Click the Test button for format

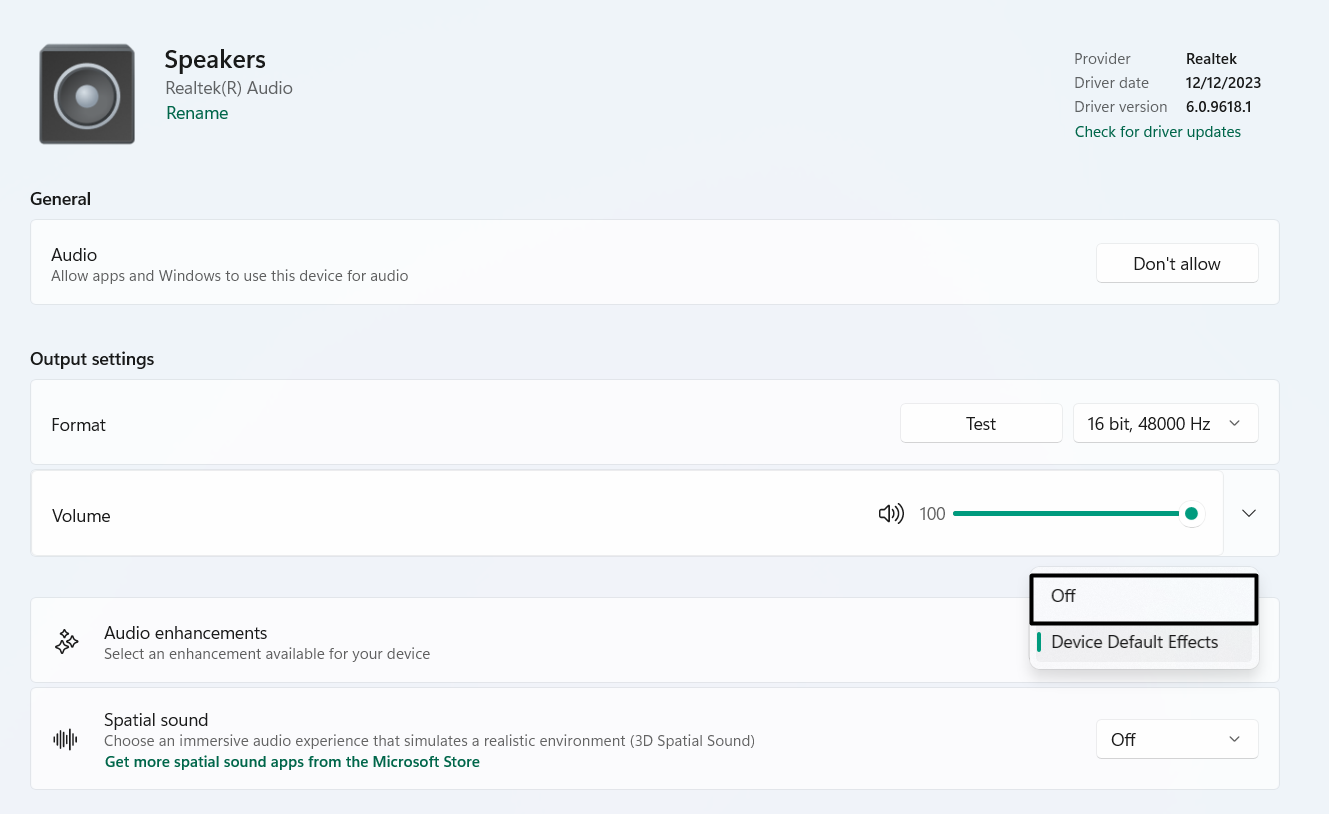(980, 424)
